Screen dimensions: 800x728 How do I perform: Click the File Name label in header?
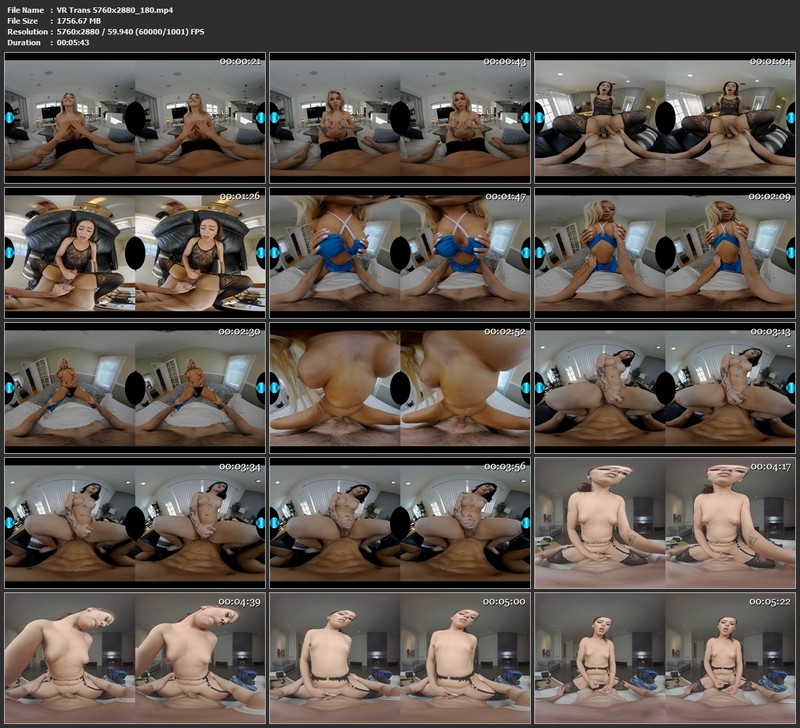point(25,9)
